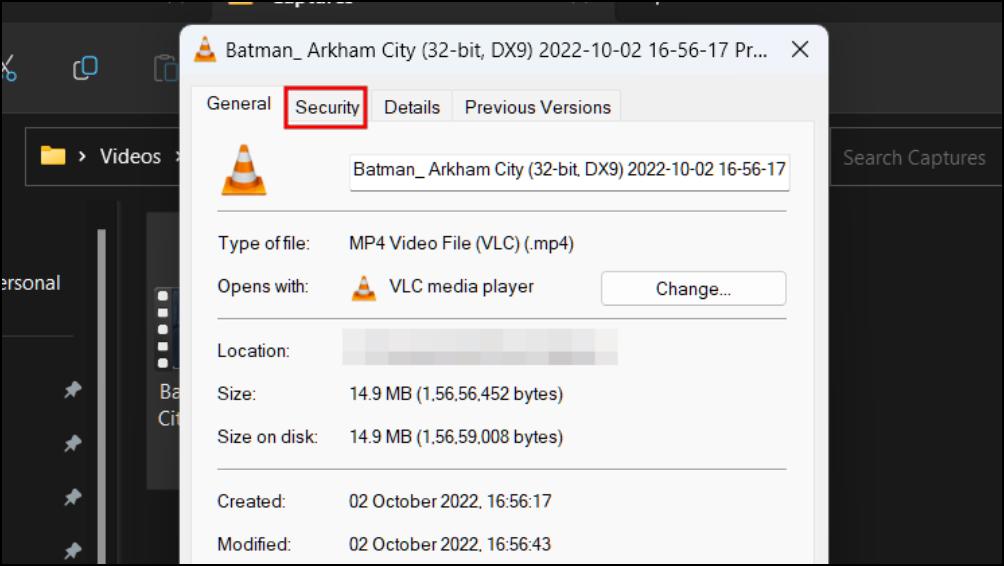Screen dimensions: 1004x566
Task: Expand the chevron before Videos
Action: pos(82,156)
